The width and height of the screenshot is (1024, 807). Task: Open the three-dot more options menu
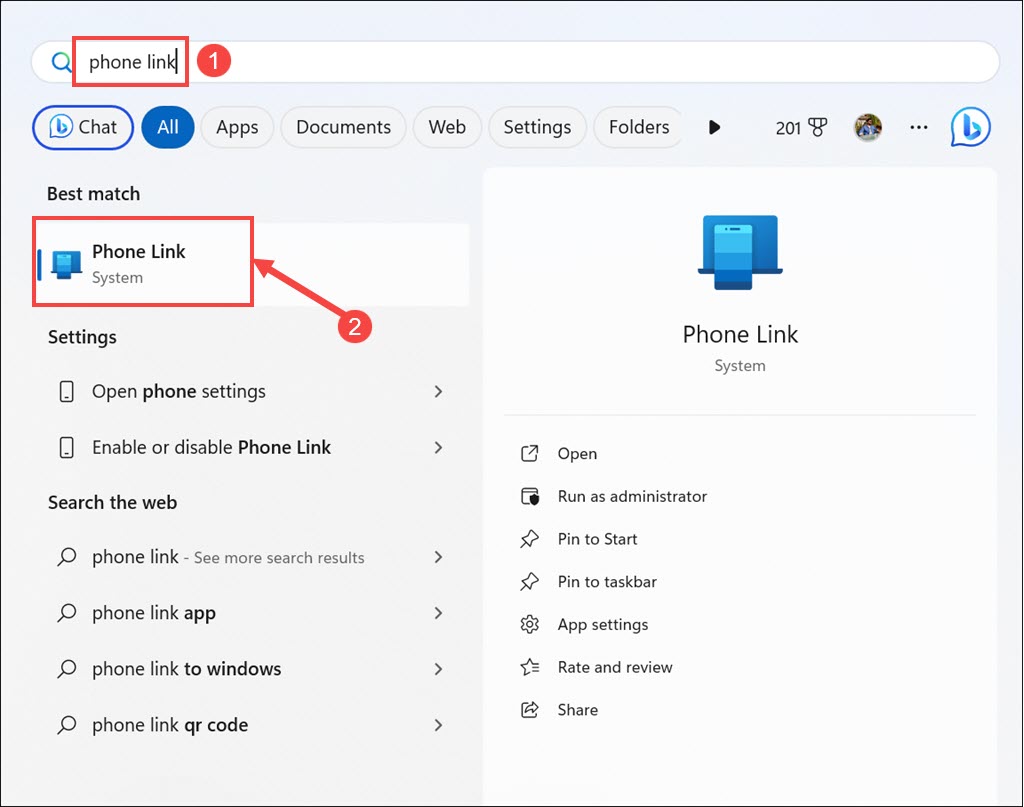[918, 127]
